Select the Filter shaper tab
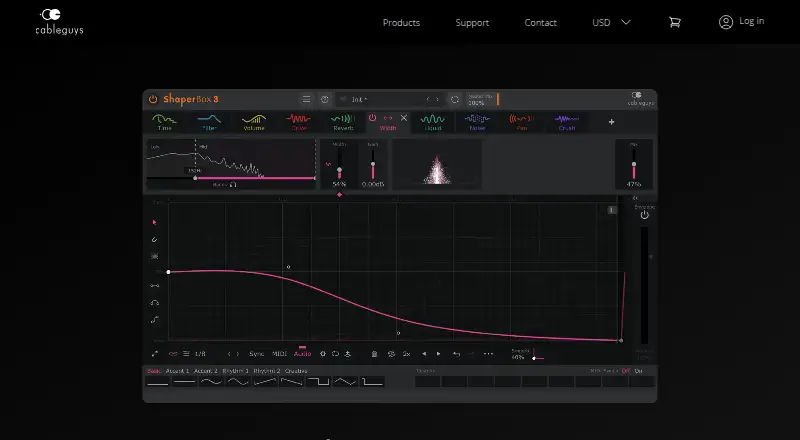Screen dimensions: 800x440 point(209,123)
